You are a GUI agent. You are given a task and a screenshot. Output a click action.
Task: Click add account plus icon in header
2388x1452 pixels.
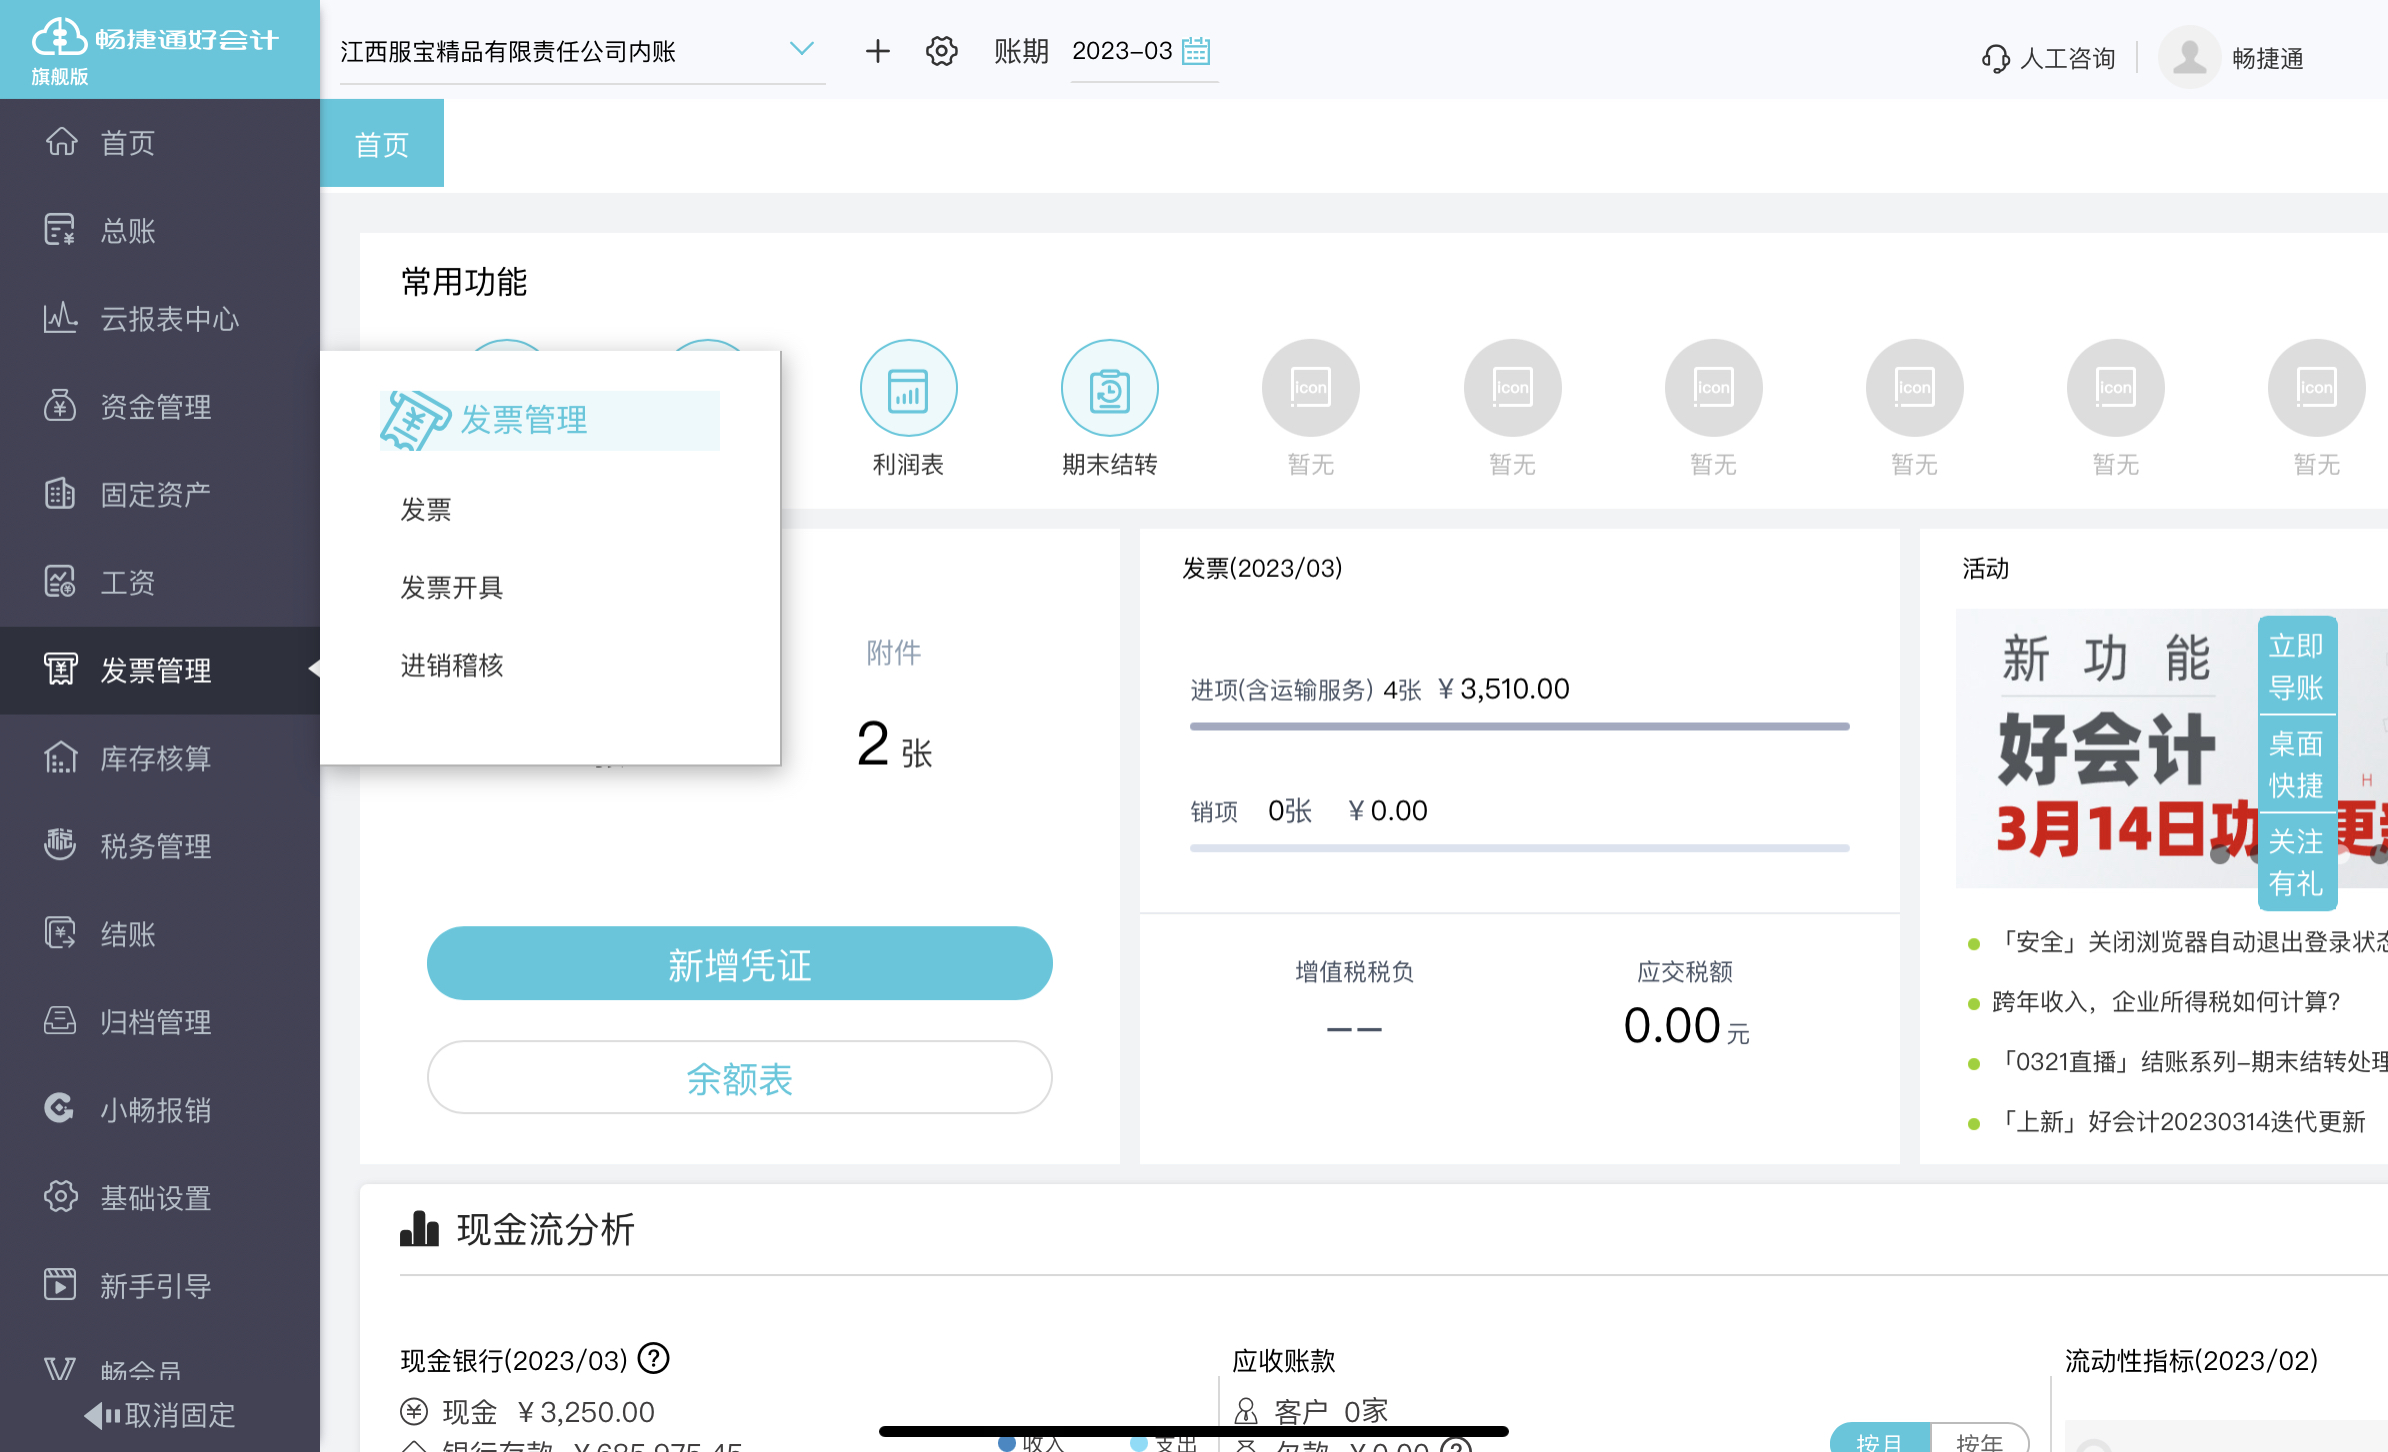877,51
